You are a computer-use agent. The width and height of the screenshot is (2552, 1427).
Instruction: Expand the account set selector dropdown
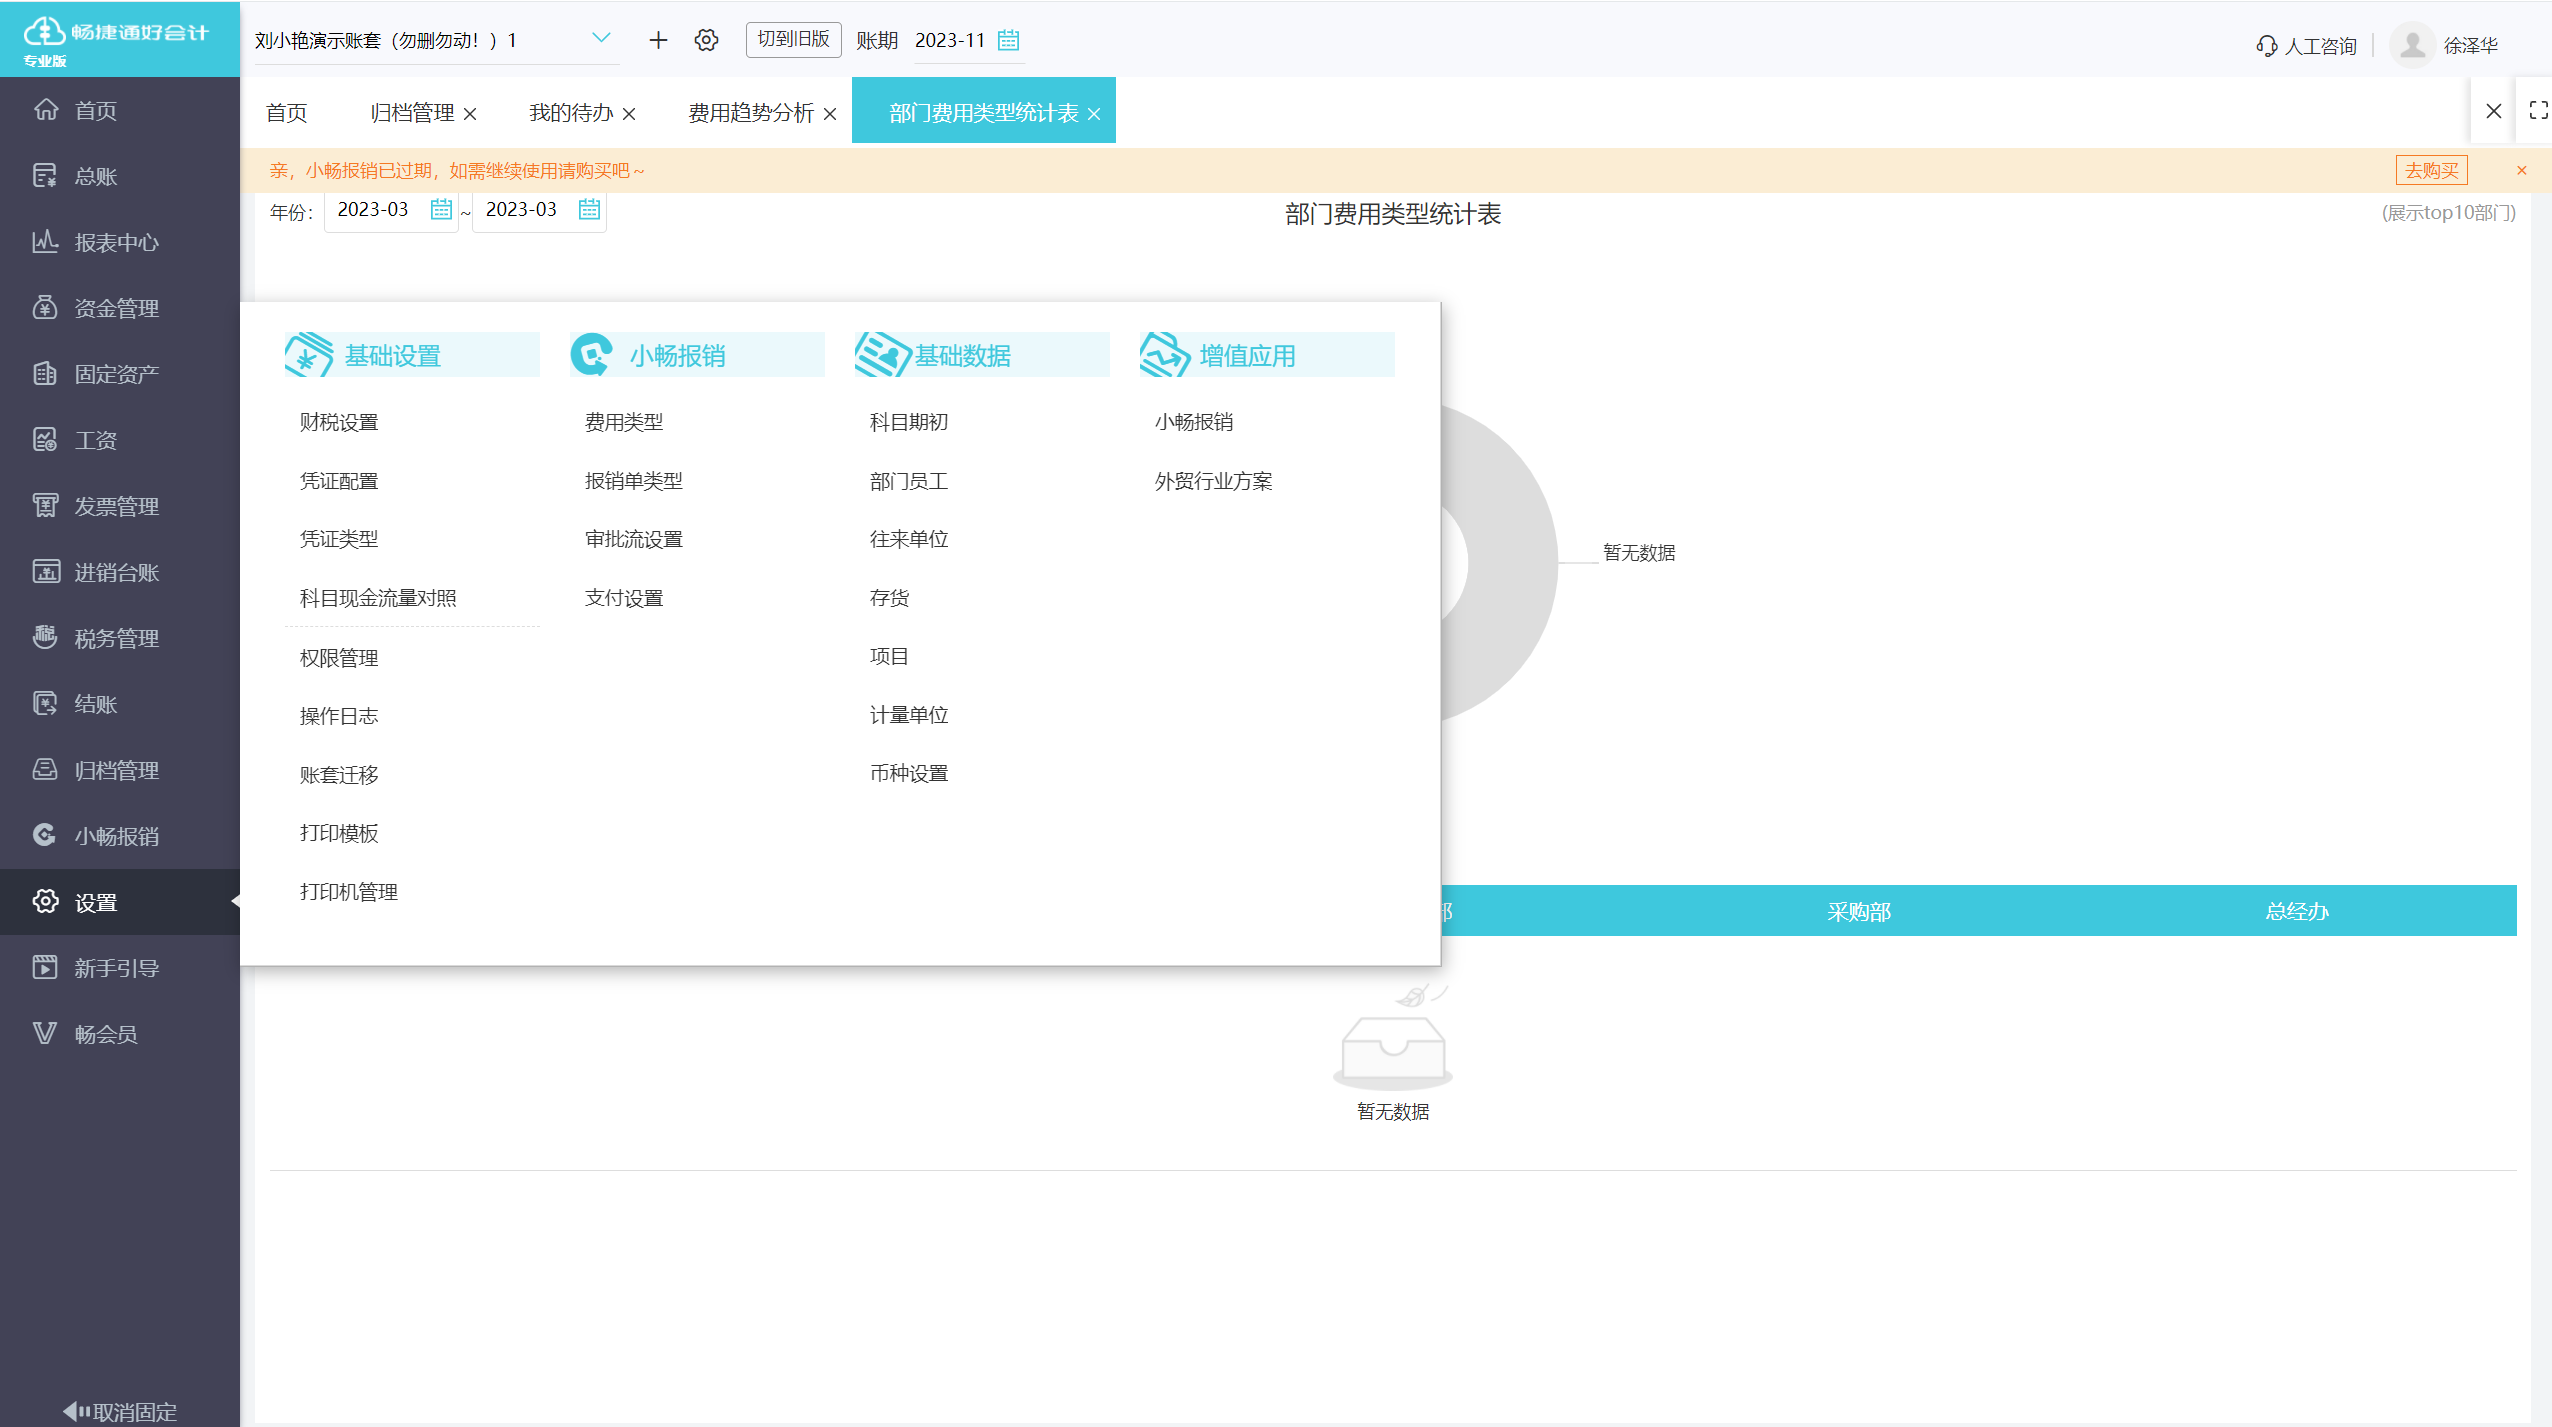tap(603, 39)
